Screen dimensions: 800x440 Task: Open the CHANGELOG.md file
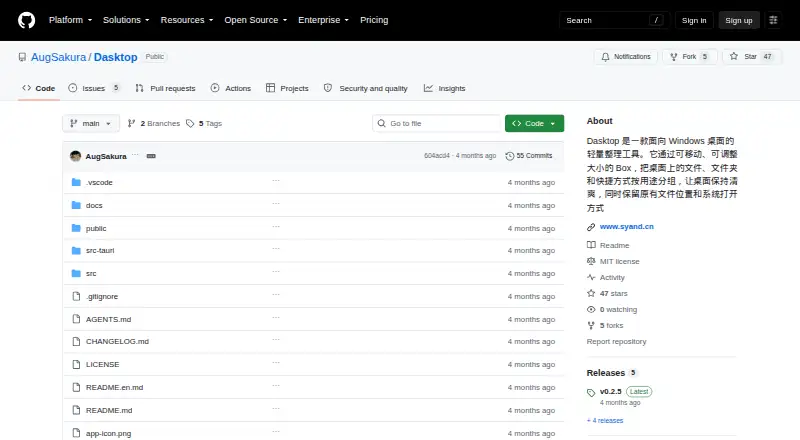pyautogui.click(x=117, y=341)
